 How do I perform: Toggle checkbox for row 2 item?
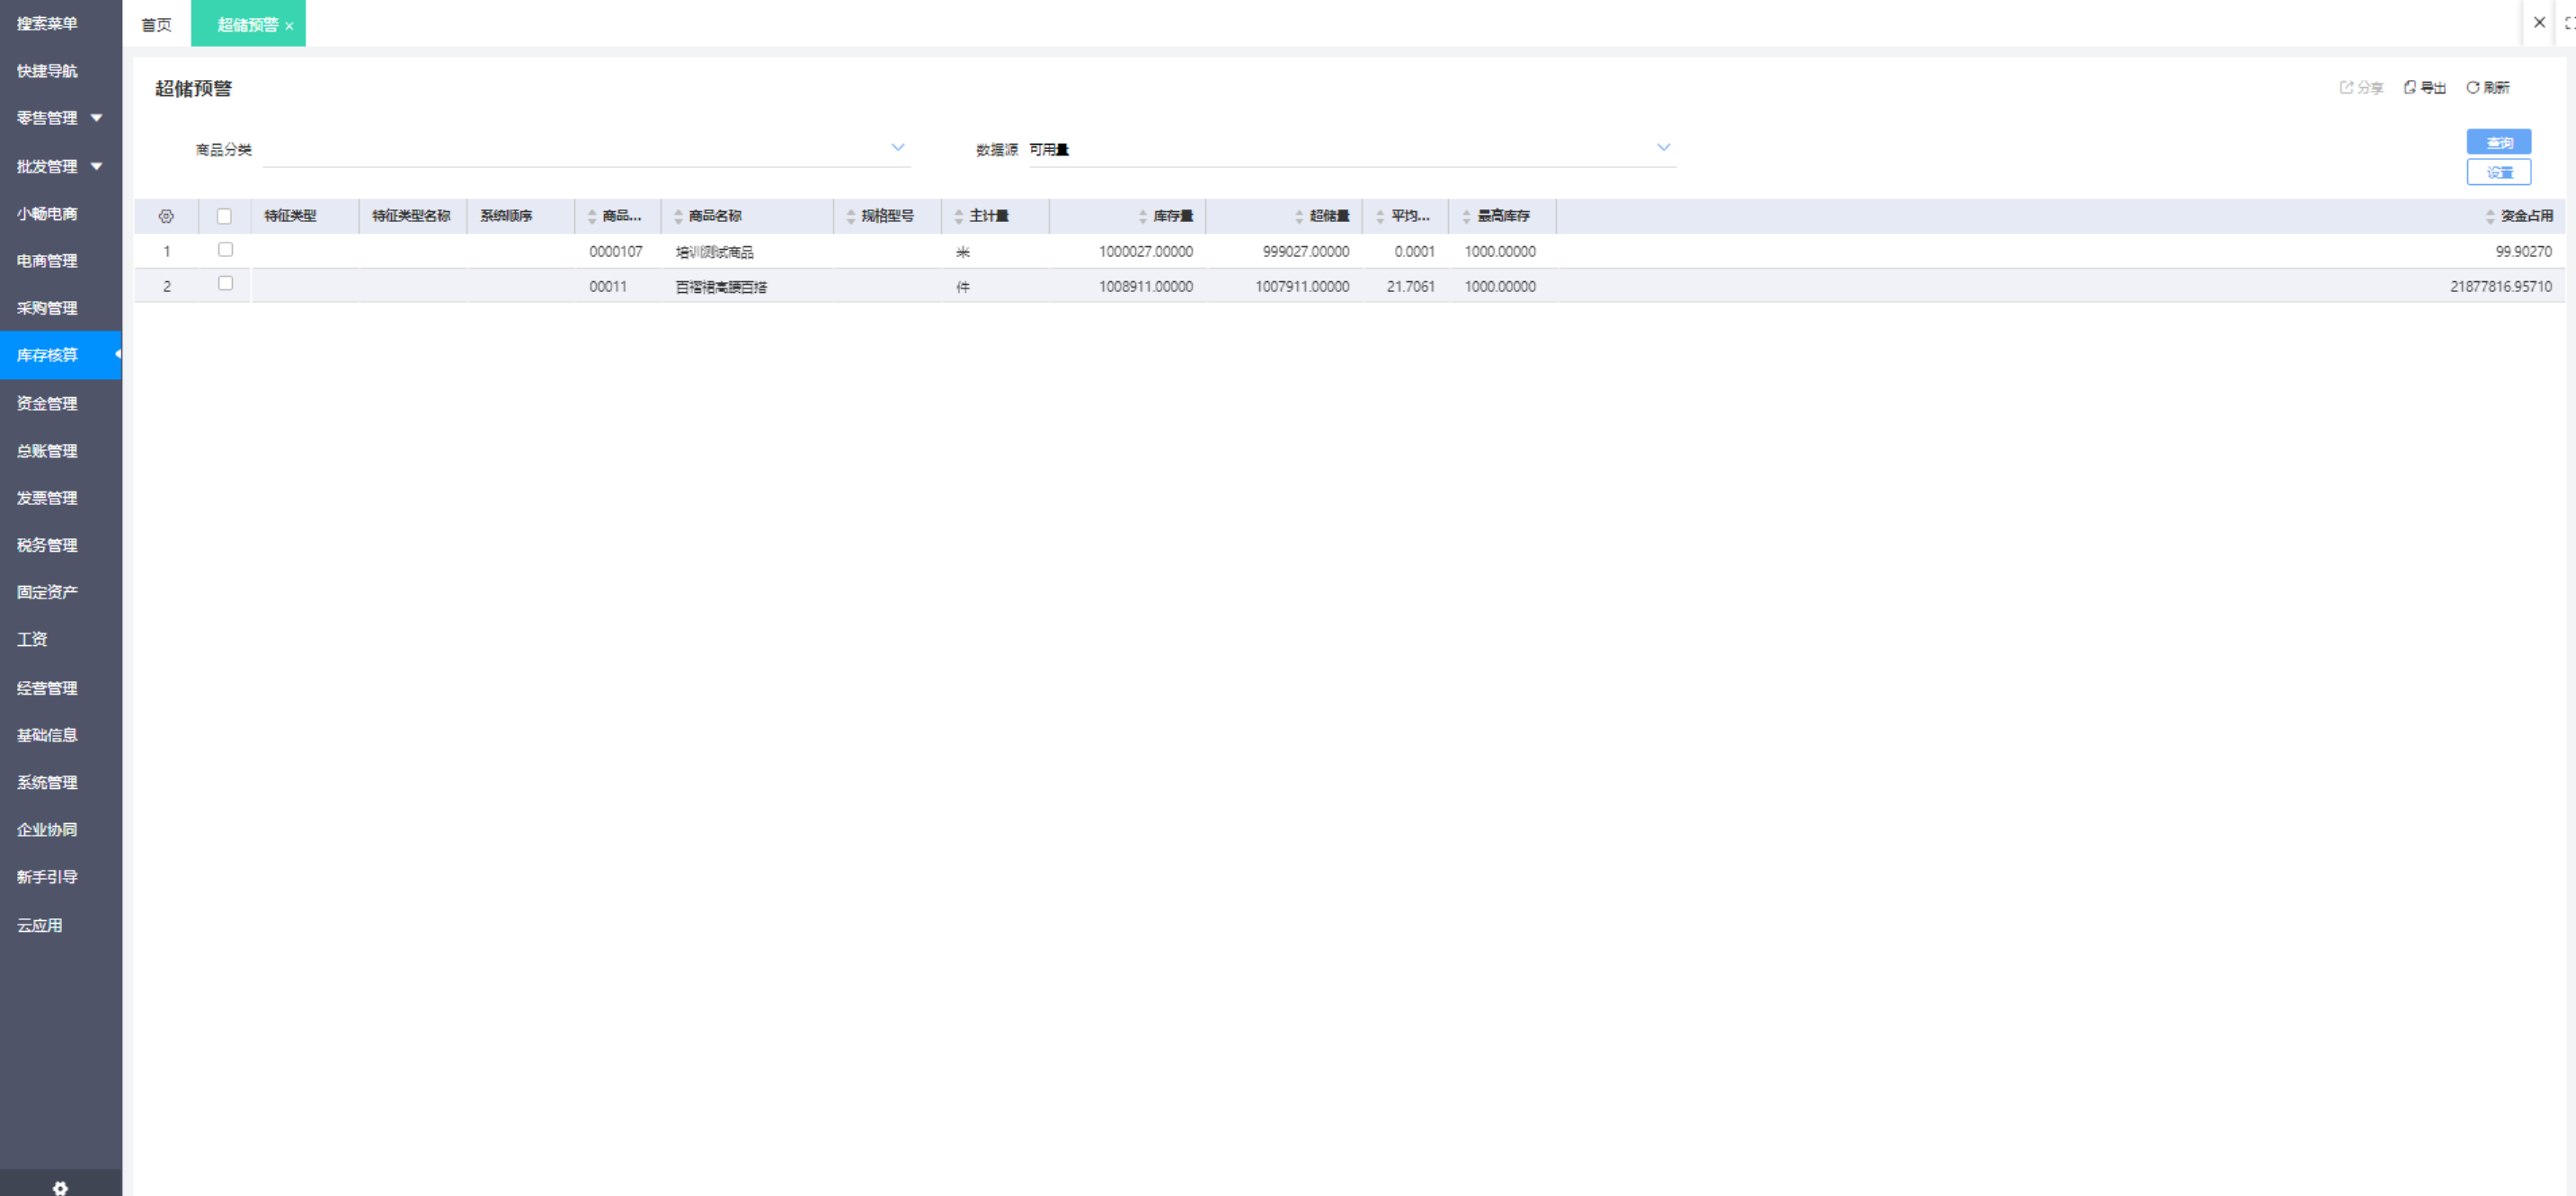pyautogui.click(x=225, y=284)
